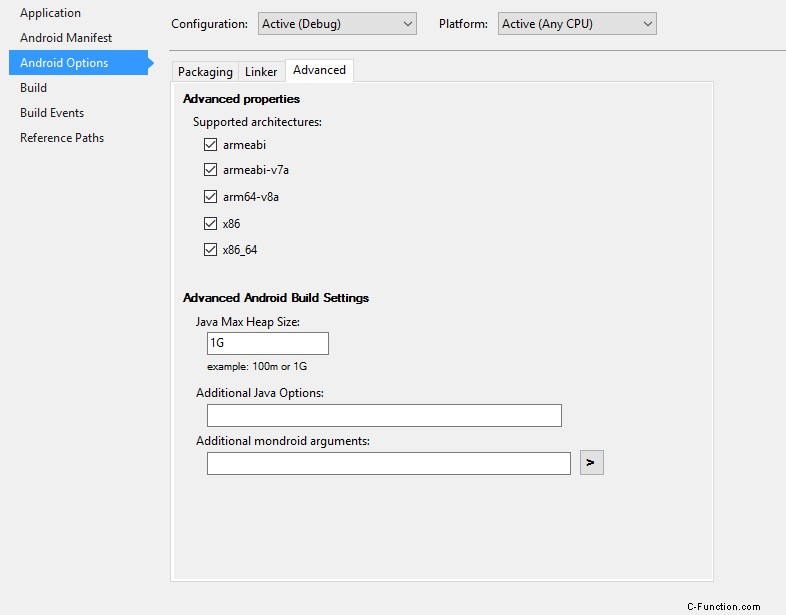Focus the Additional Java Options field
The width and height of the screenshot is (786, 615).
point(384,415)
